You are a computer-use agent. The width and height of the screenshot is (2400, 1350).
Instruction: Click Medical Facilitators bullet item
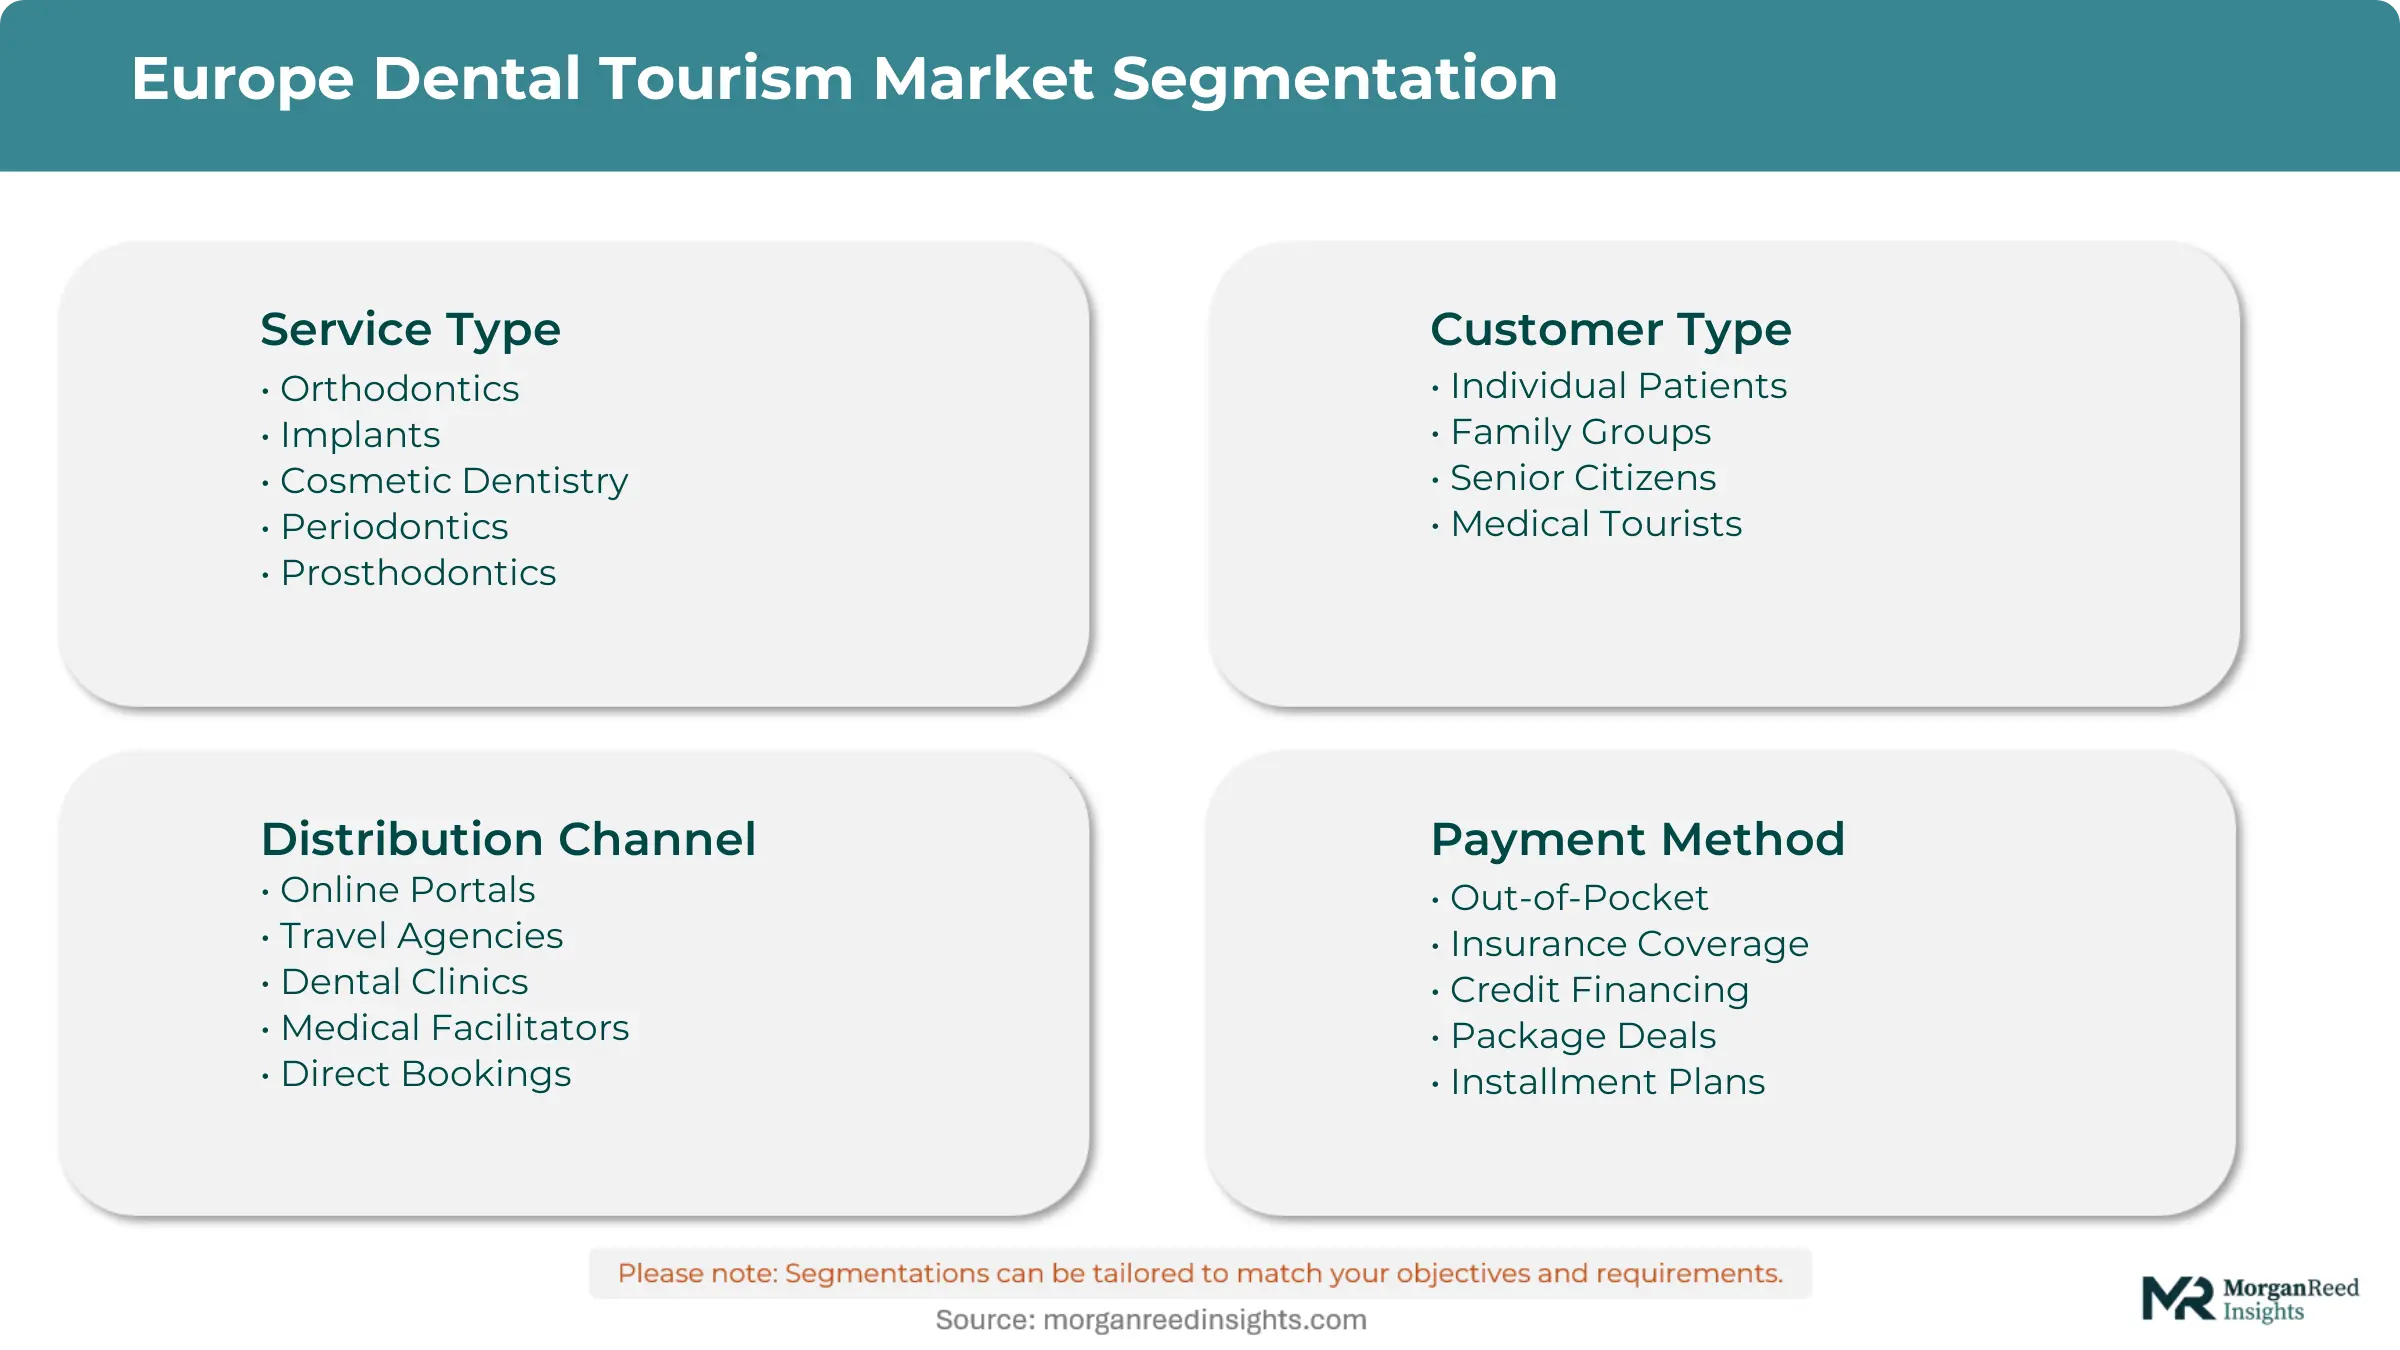(x=455, y=1027)
